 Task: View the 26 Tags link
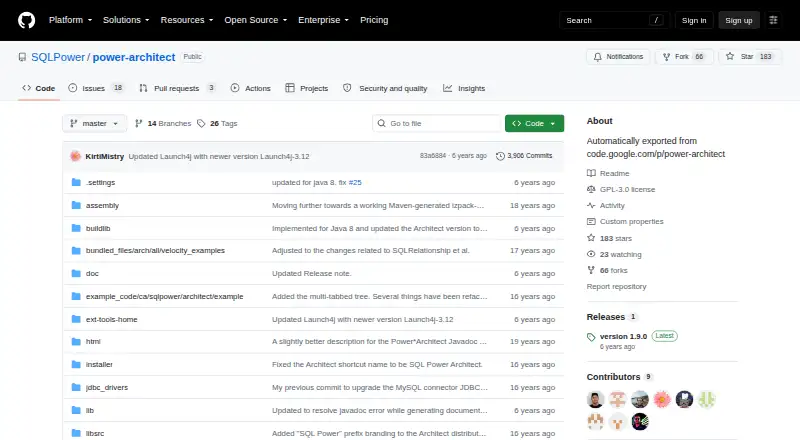tap(217, 124)
